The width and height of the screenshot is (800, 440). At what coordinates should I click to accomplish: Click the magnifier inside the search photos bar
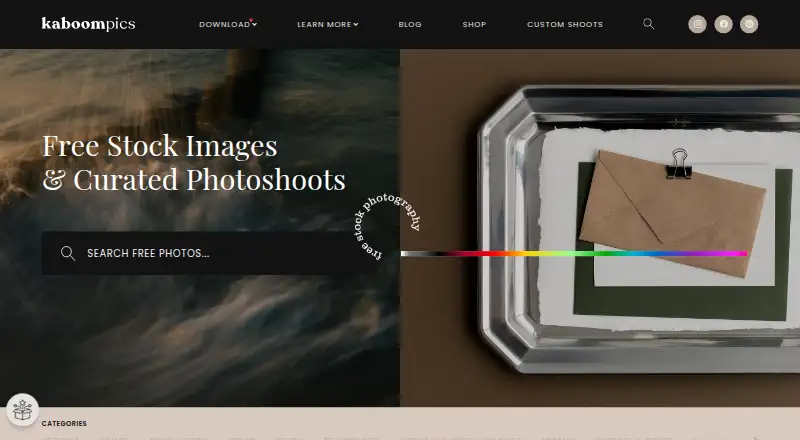coord(68,253)
